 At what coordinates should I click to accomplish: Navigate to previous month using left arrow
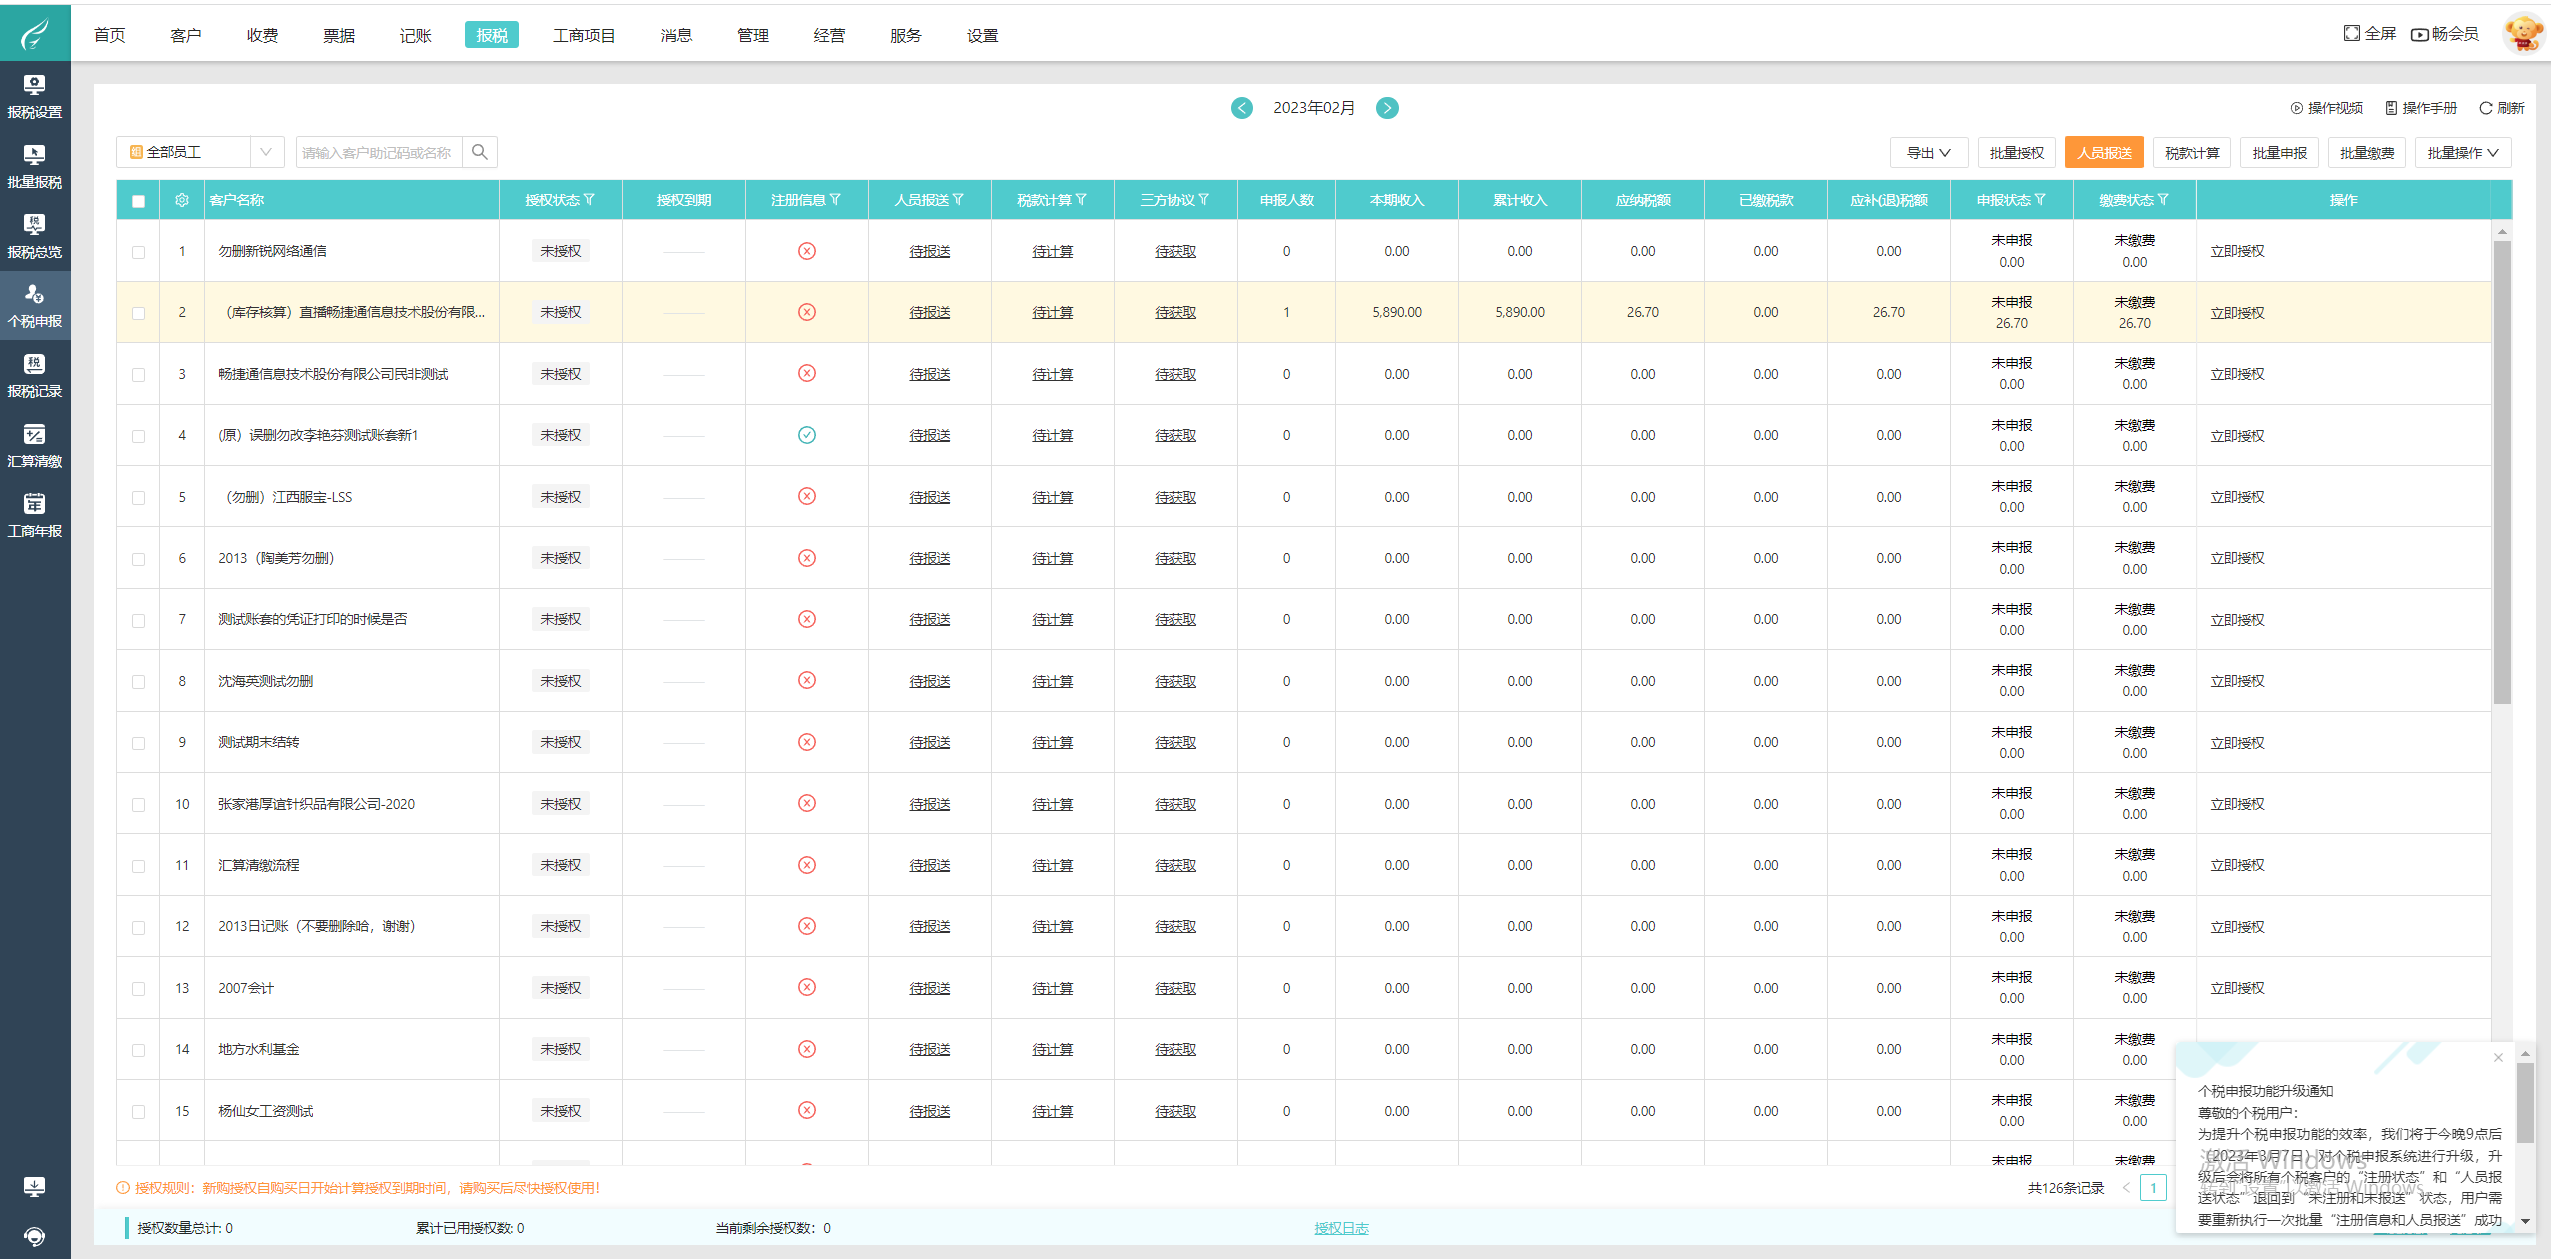click(x=1238, y=109)
